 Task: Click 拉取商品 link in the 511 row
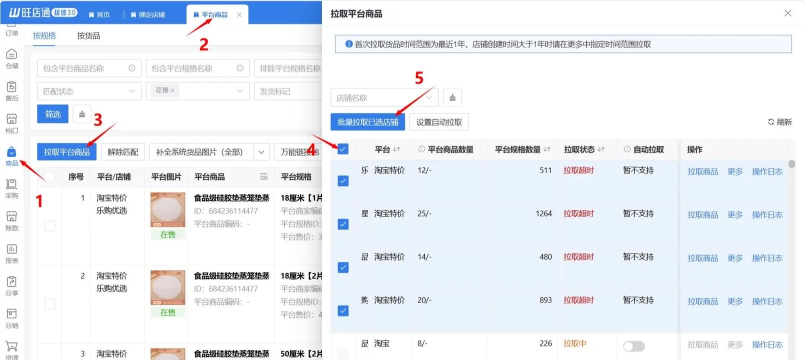point(703,172)
